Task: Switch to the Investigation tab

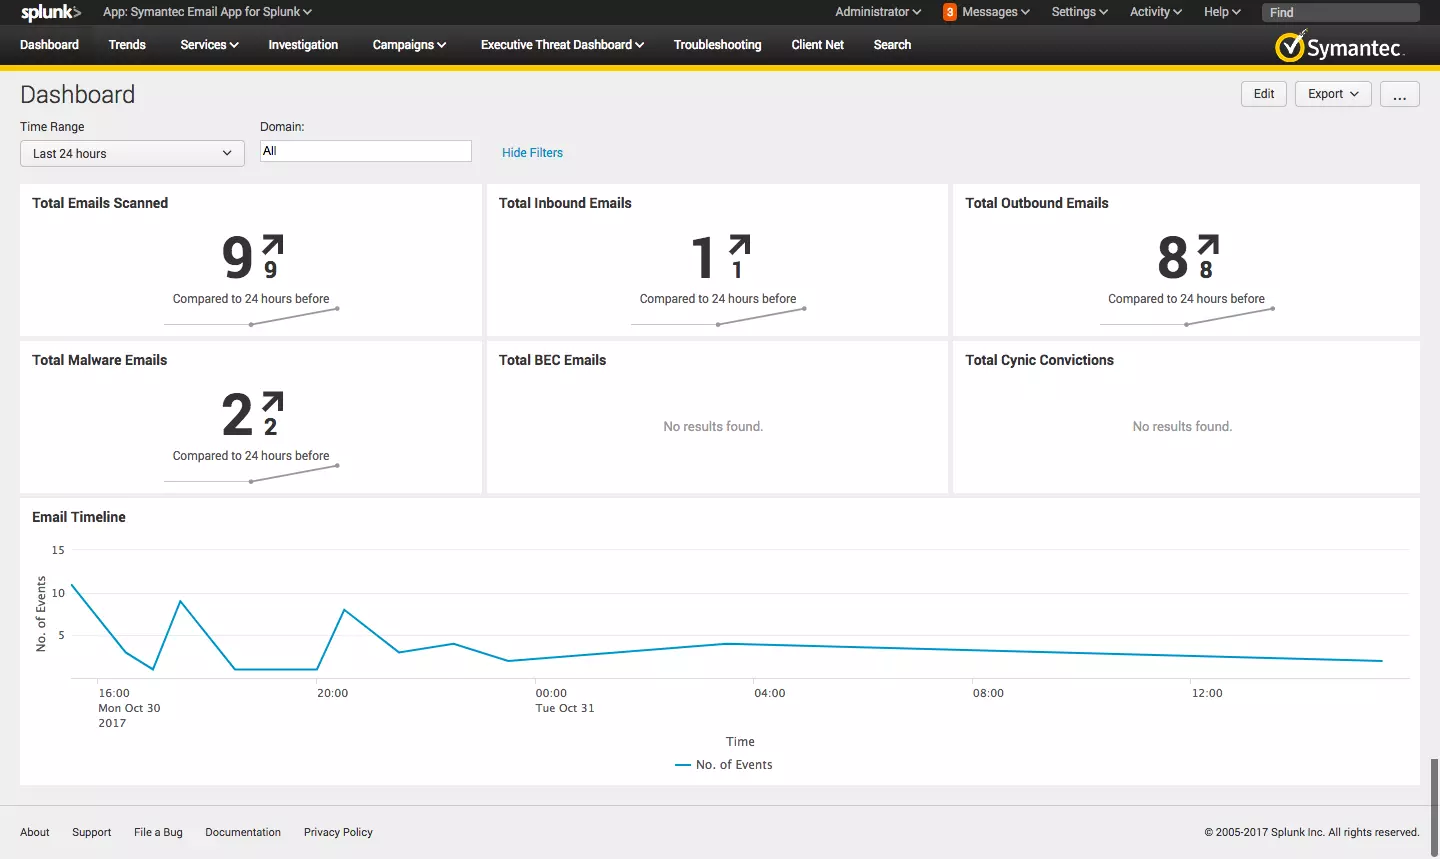Action: pyautogui.click(x=303, y=45)
